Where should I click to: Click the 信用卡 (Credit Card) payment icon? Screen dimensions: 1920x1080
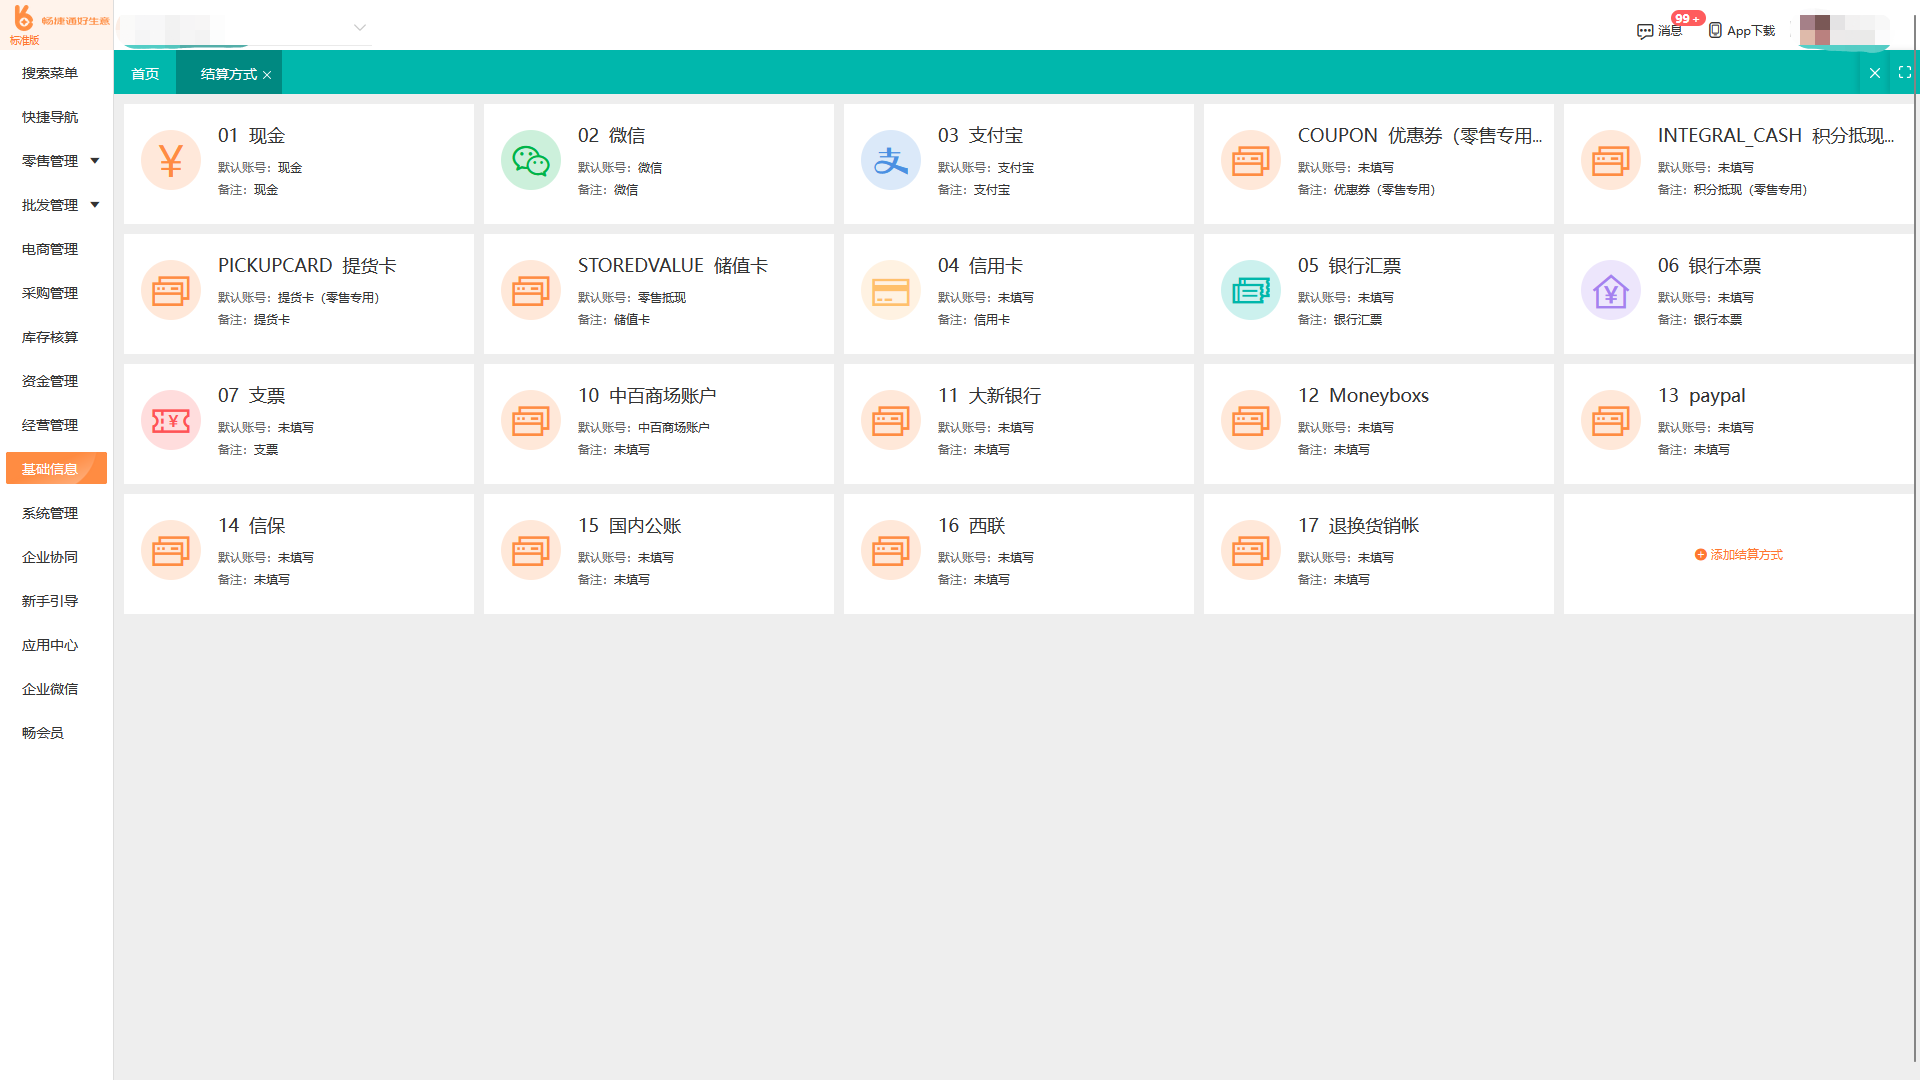point(890,289)
